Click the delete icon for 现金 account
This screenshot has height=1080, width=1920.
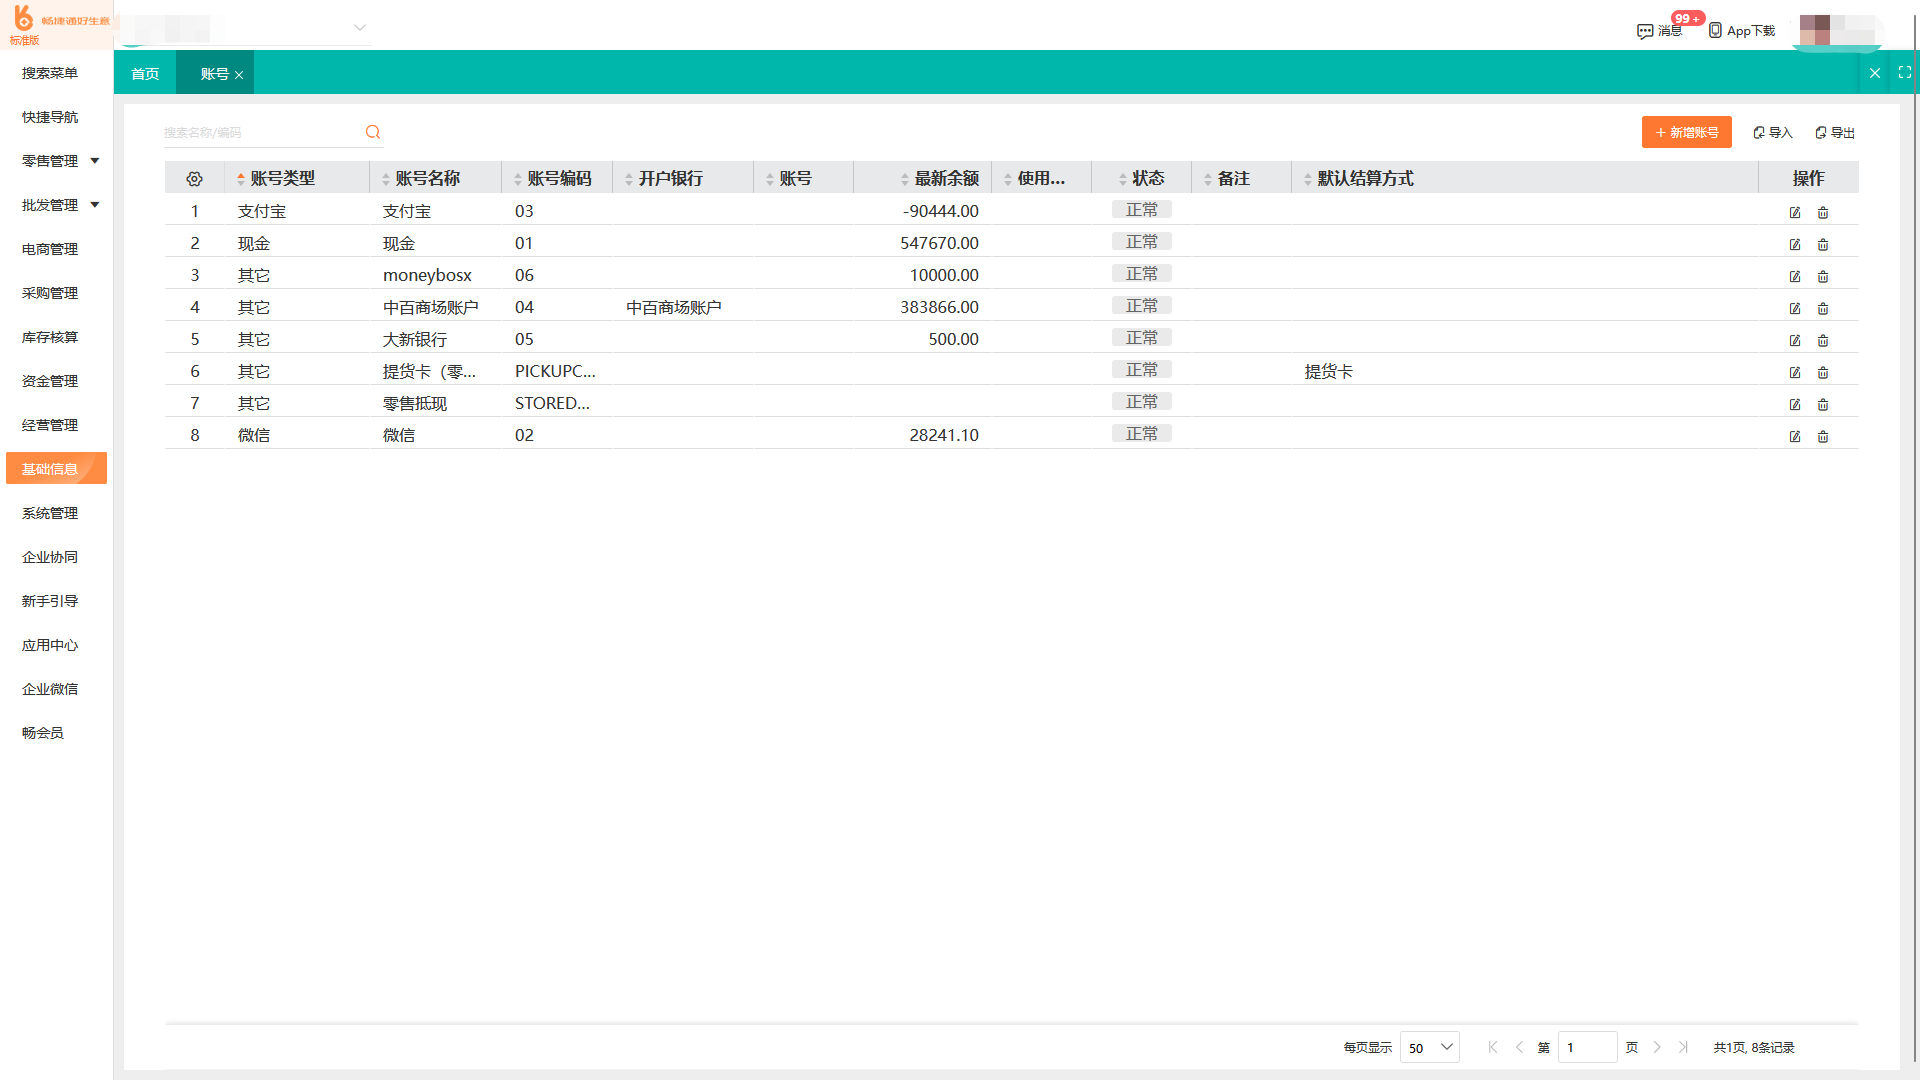1824,243
